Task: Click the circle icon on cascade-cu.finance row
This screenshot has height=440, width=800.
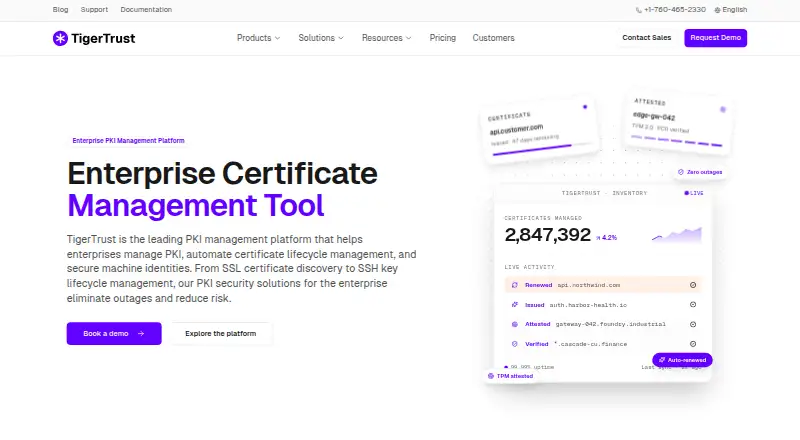Action: (x=693, y=344)
